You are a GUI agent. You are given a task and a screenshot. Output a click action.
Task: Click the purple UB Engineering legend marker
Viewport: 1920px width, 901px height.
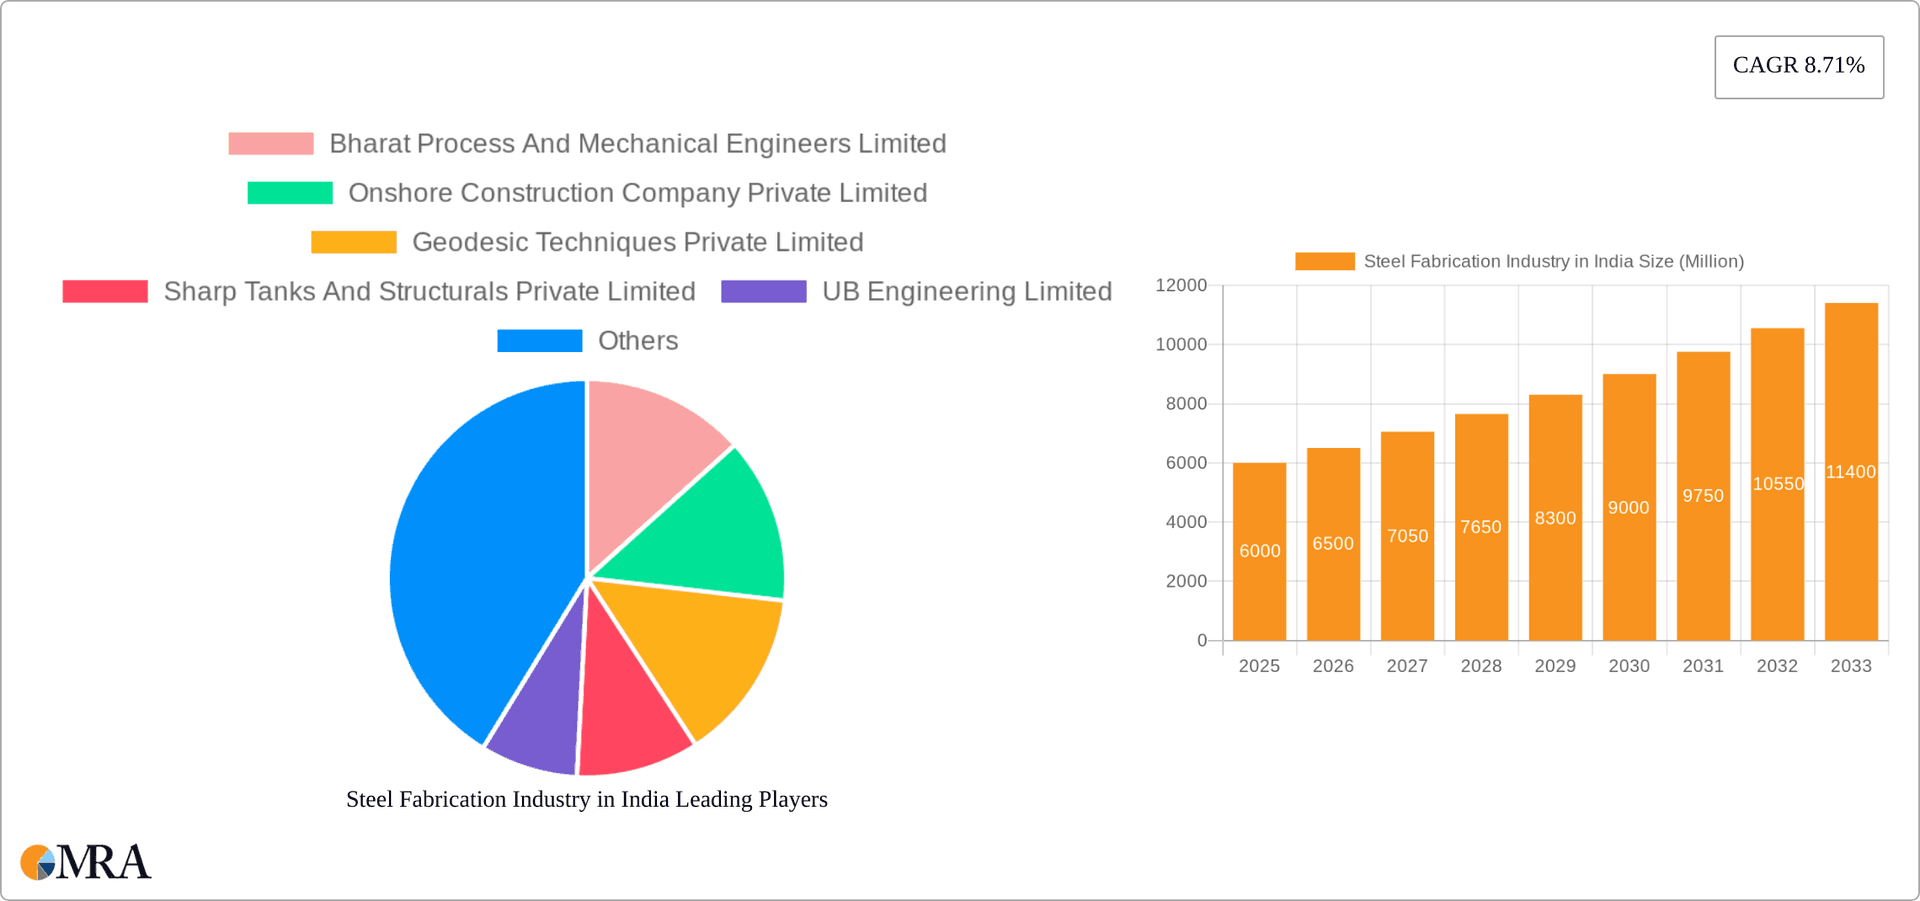(x=764, y=291)
